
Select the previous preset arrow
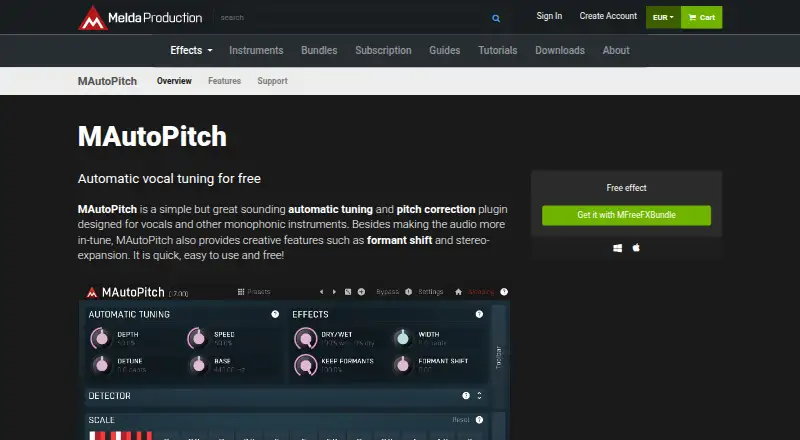[321, 292]
